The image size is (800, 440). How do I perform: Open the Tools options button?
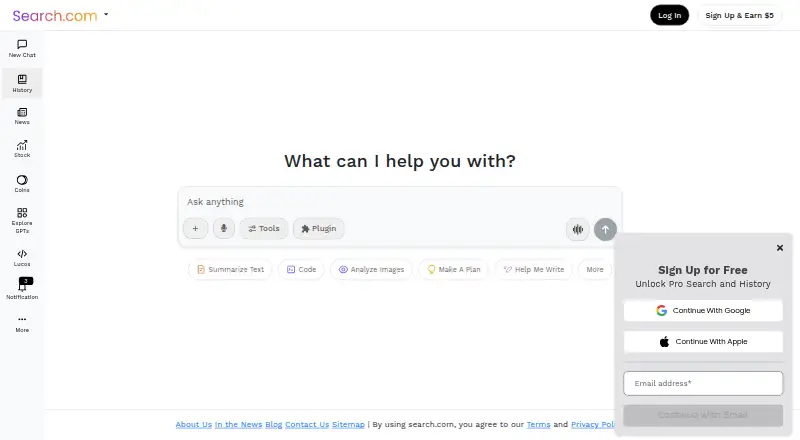[x=264, y=229]
